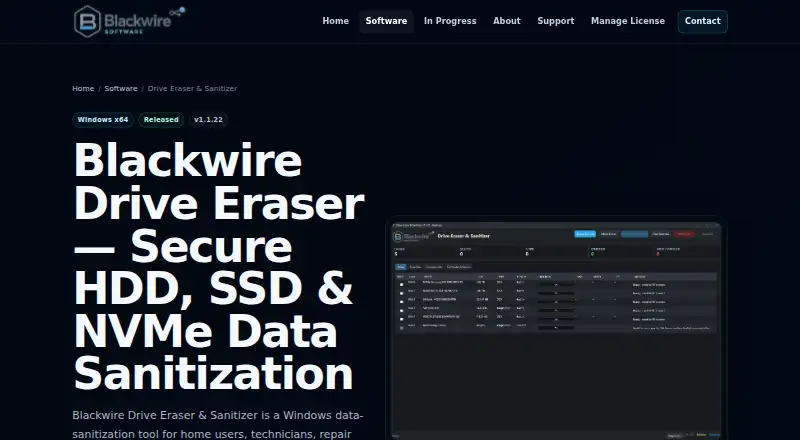Open the Drive Eraser app screenshot
This screenshot has height=440, width=800.
556,329
